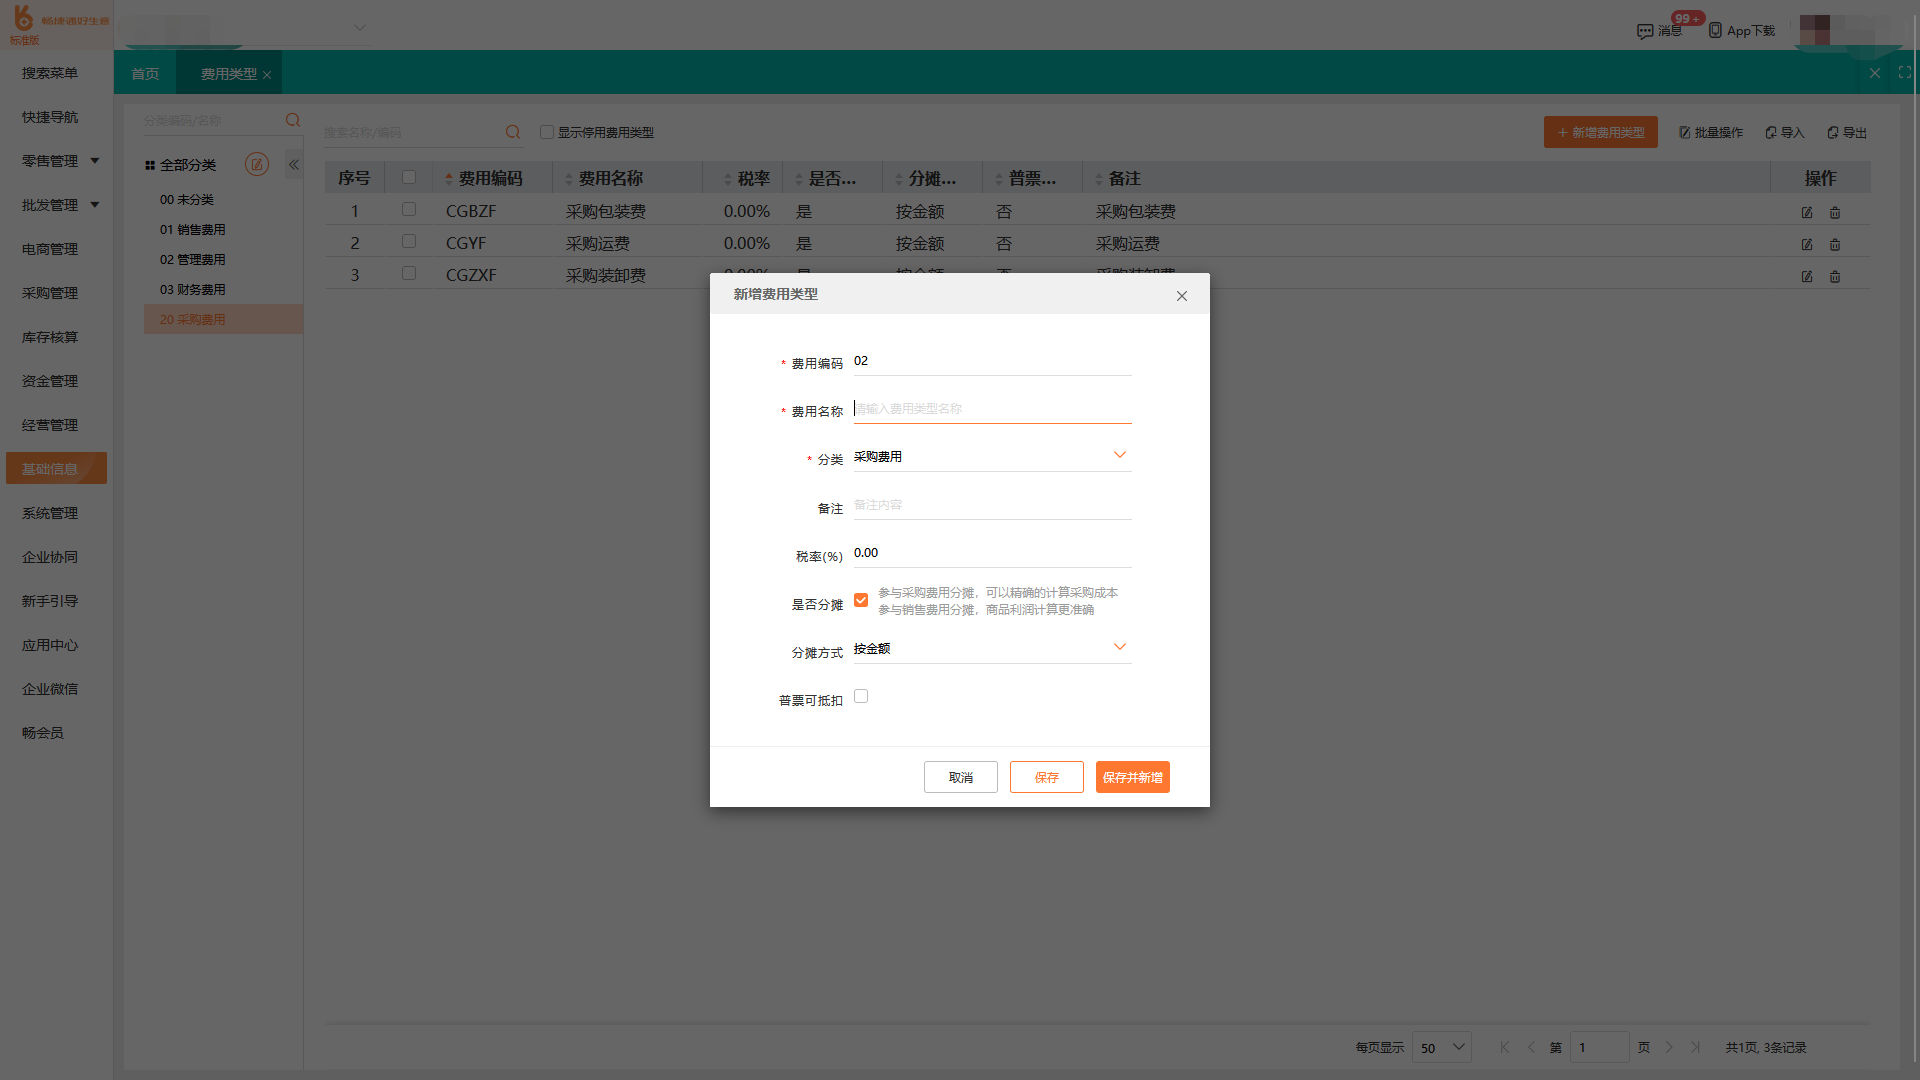1920x1080 pixels.
Task: Click the 保存并新增 button
Action: point(1130,777)
